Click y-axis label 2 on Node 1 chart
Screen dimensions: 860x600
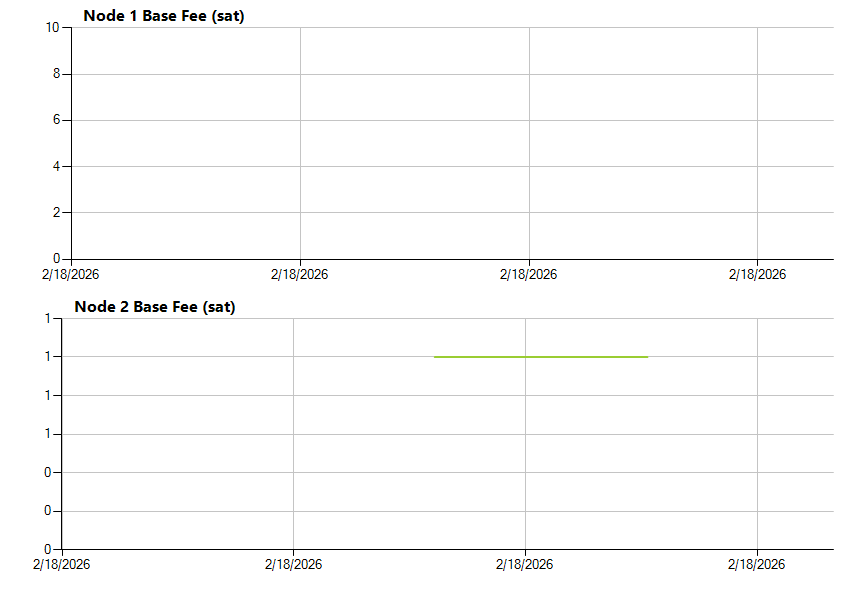(57, 212)
